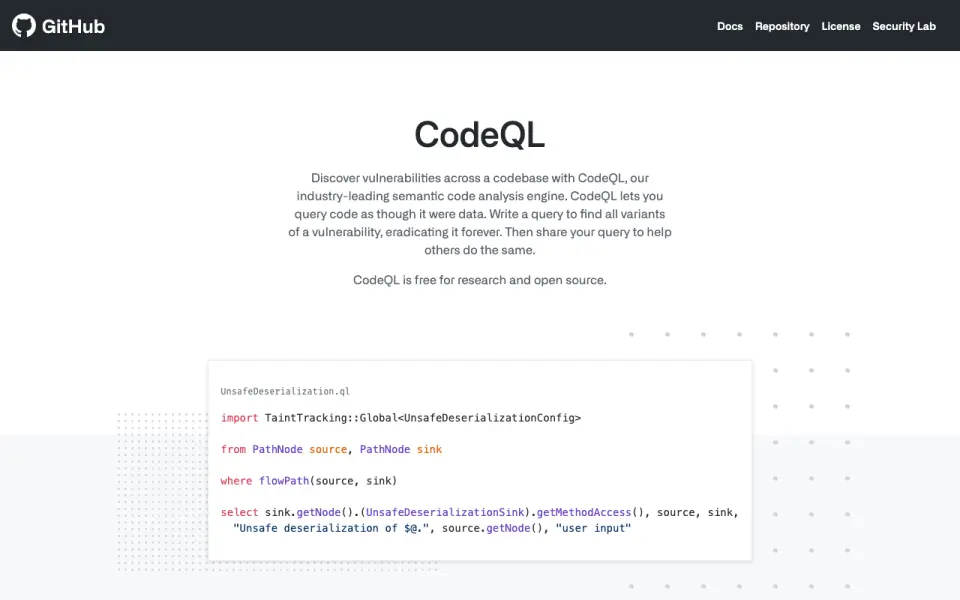Click the GitHub wordmark text in header
The width and height of the screenshot is (960, 600).
click(x=73, y=26)
